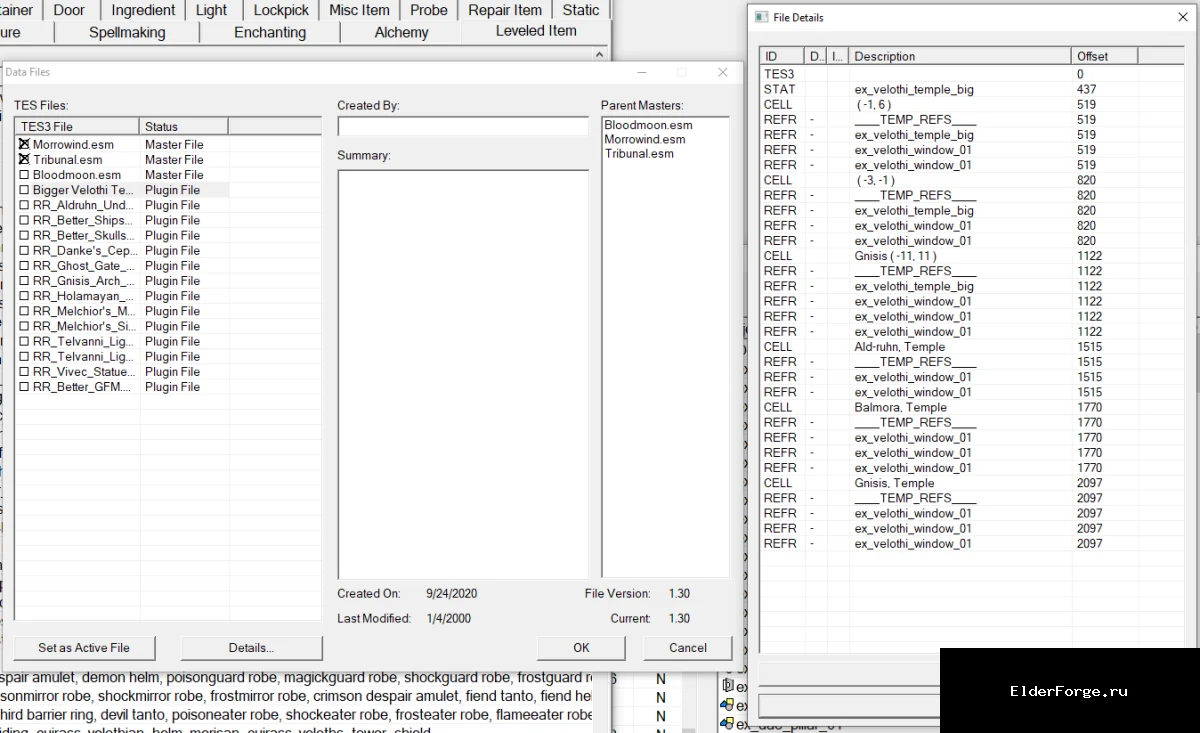
Task: Uncheck the Morrowind.esm master file
Action: [x=24, y=145]
